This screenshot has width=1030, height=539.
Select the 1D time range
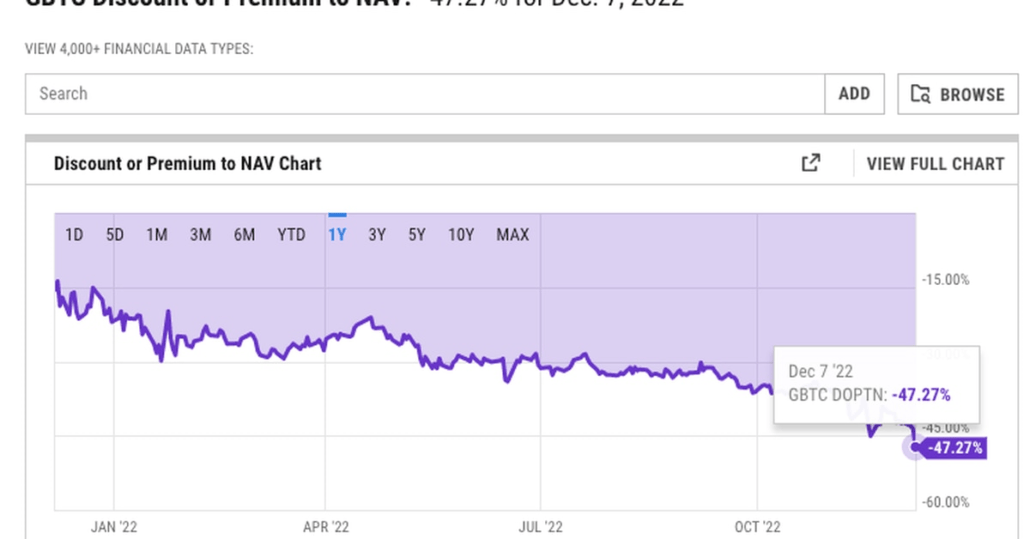coord(74,235)
